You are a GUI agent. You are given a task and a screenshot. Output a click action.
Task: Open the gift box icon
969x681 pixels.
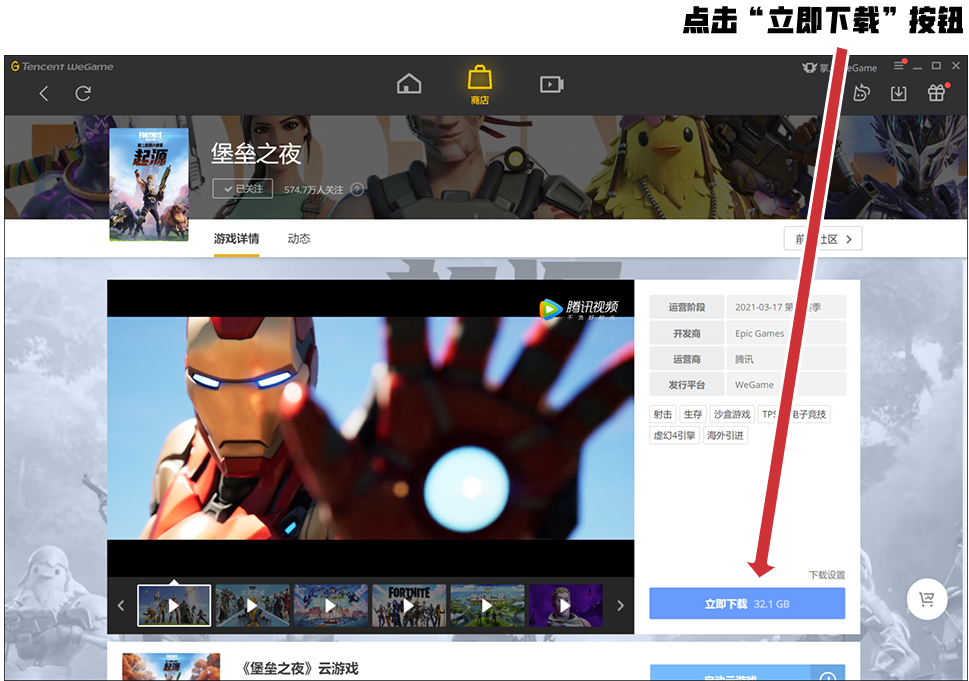coord(936,93)
